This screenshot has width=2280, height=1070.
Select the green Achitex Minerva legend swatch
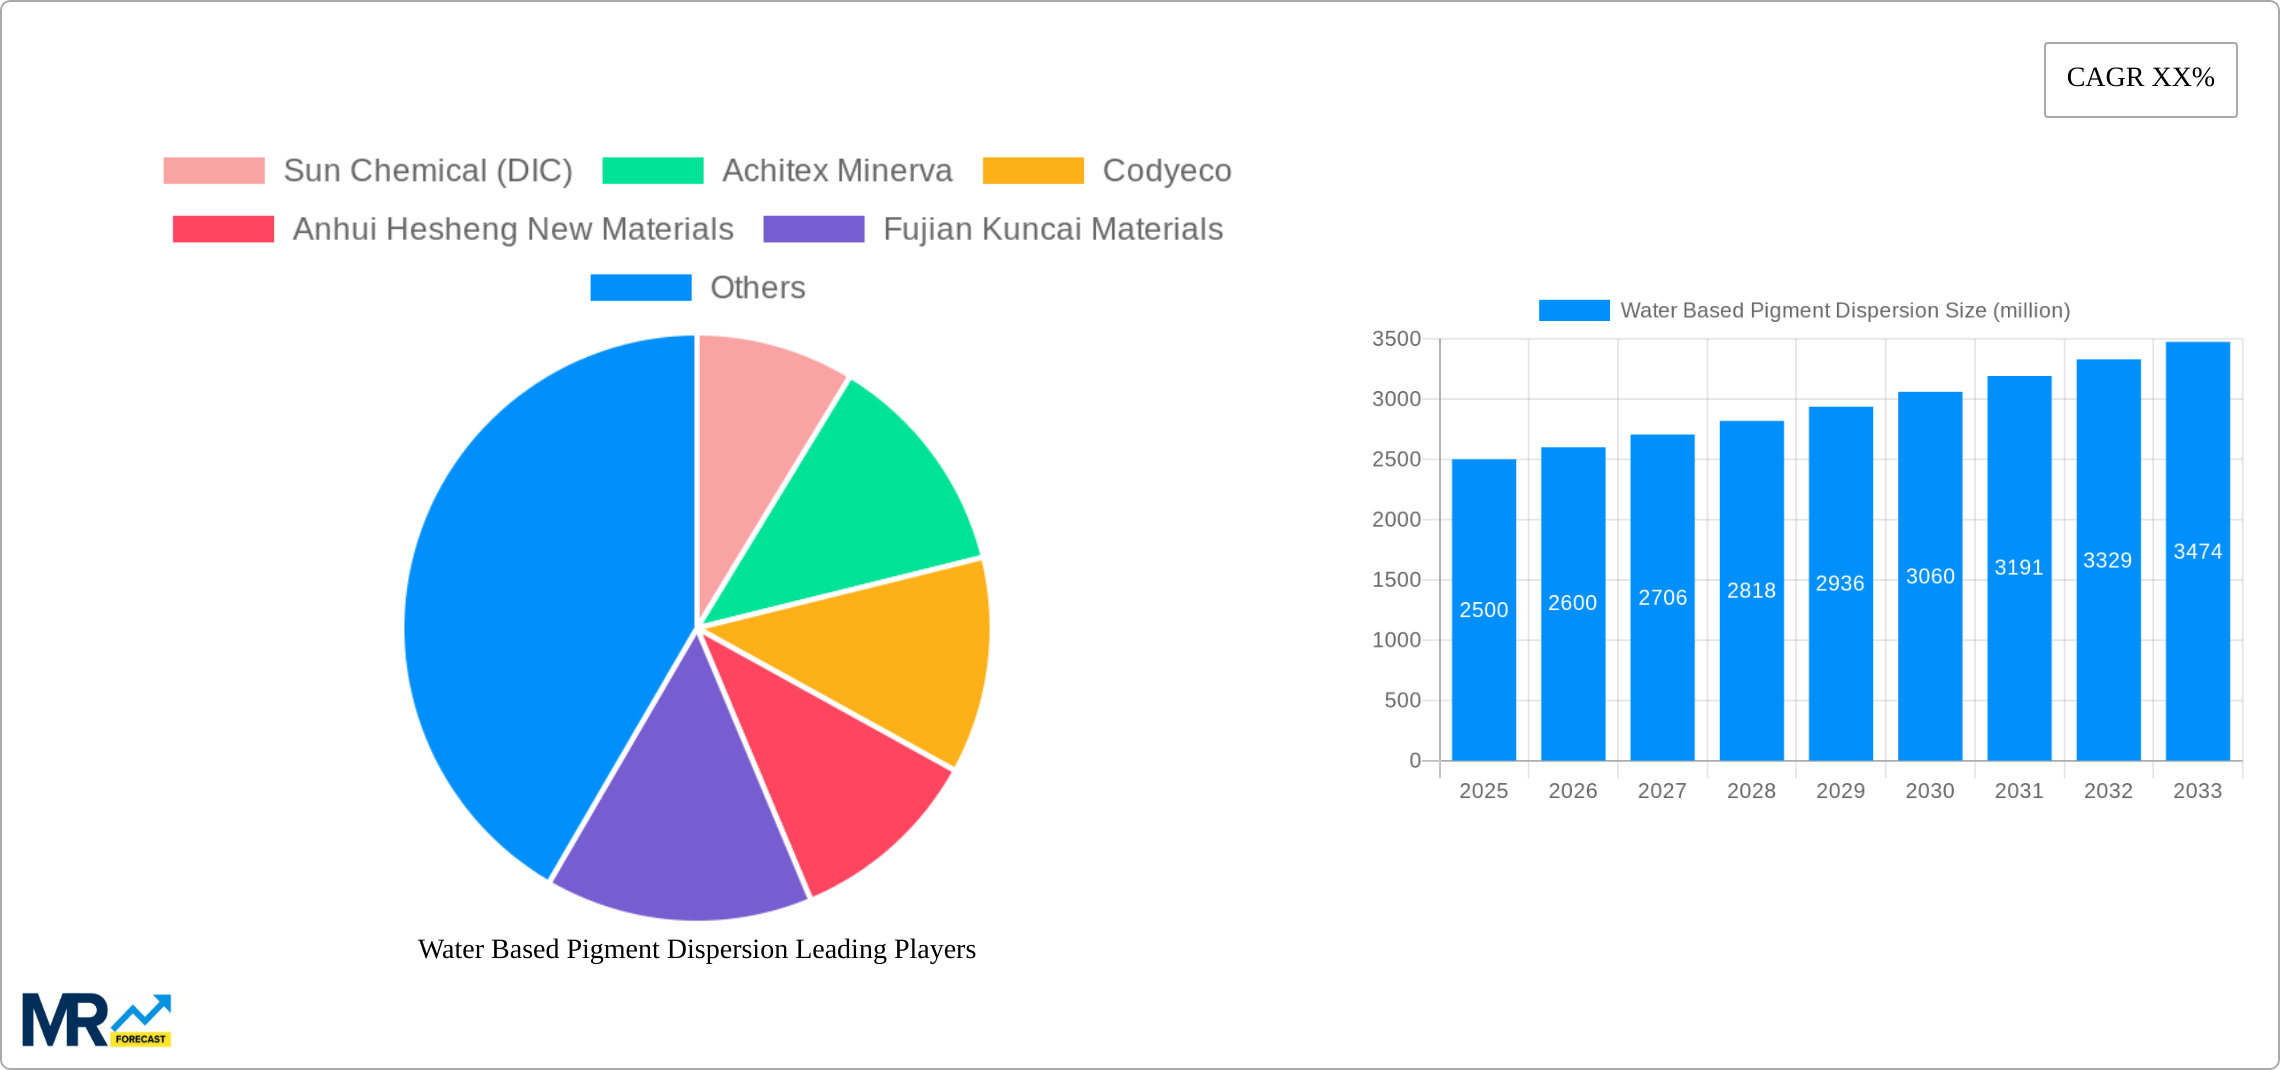(x=655, y=170)
